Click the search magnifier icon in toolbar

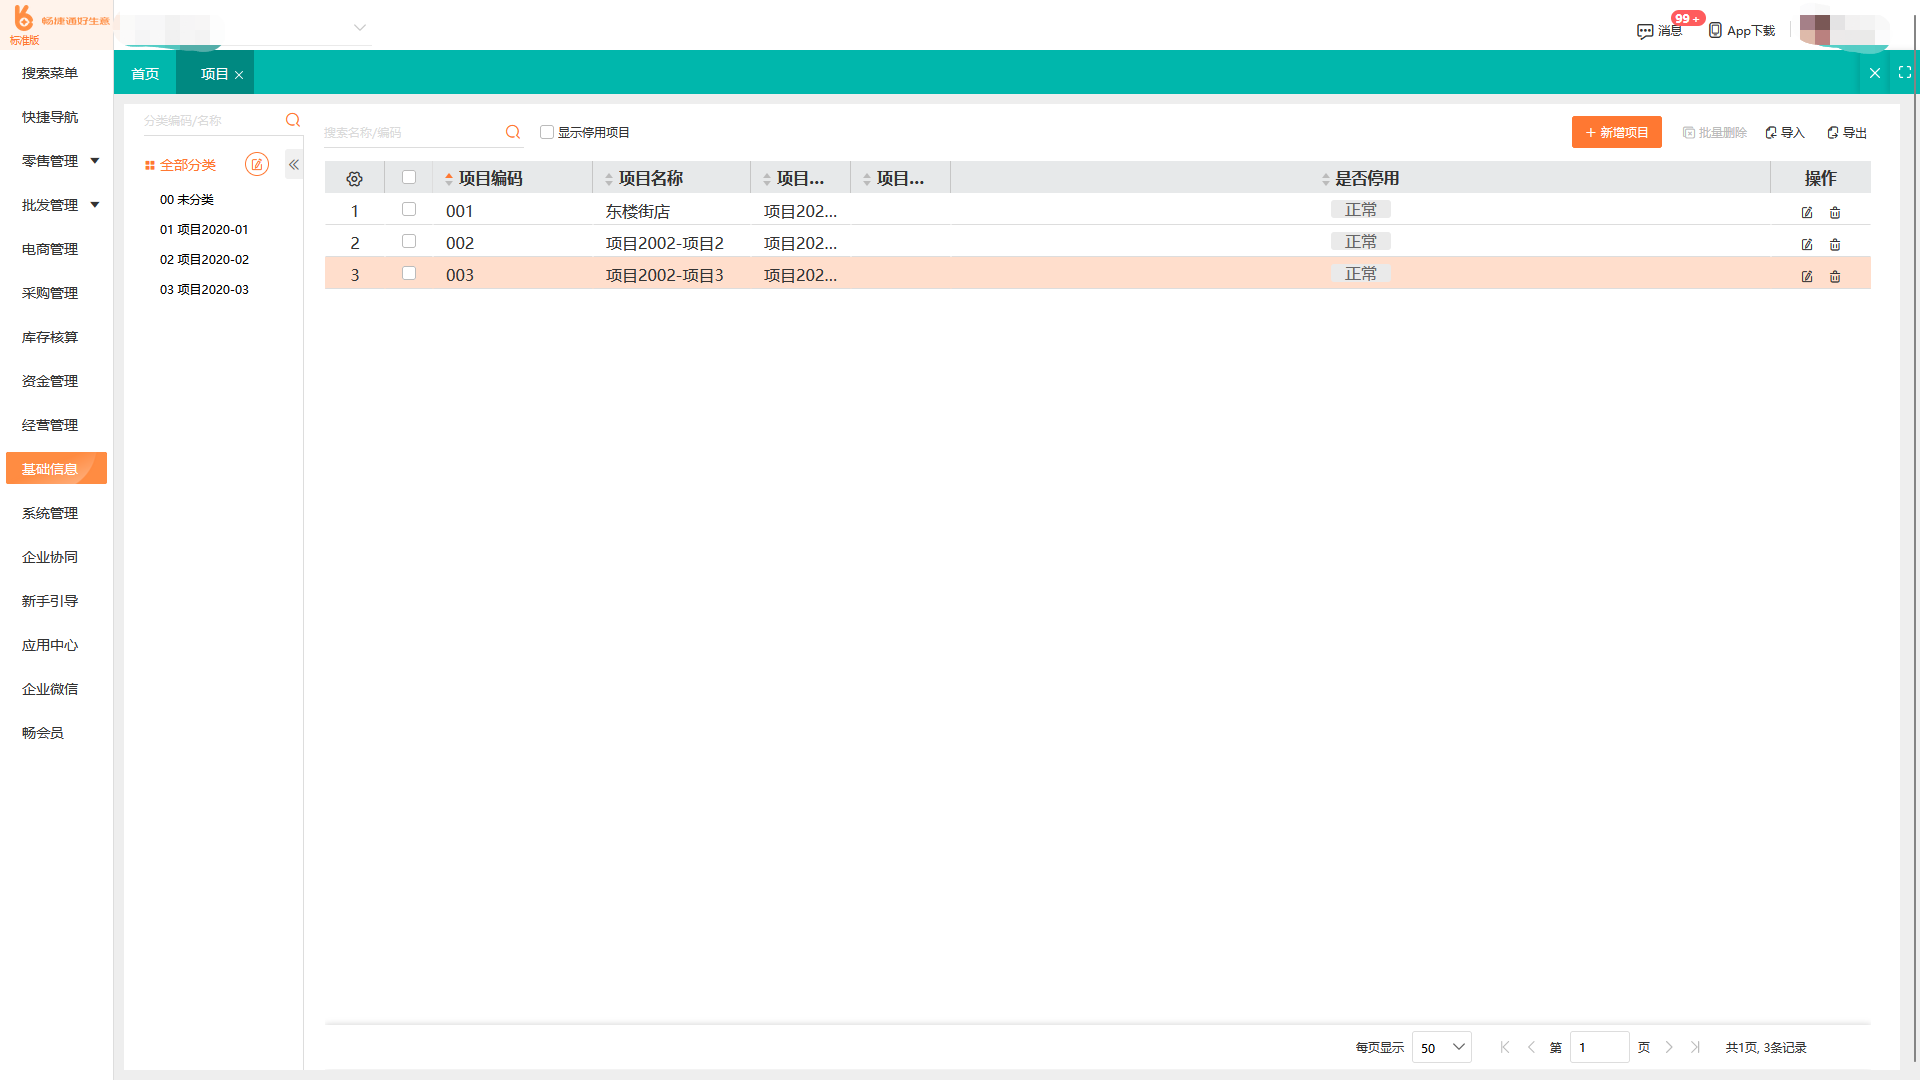coord(514,132)
